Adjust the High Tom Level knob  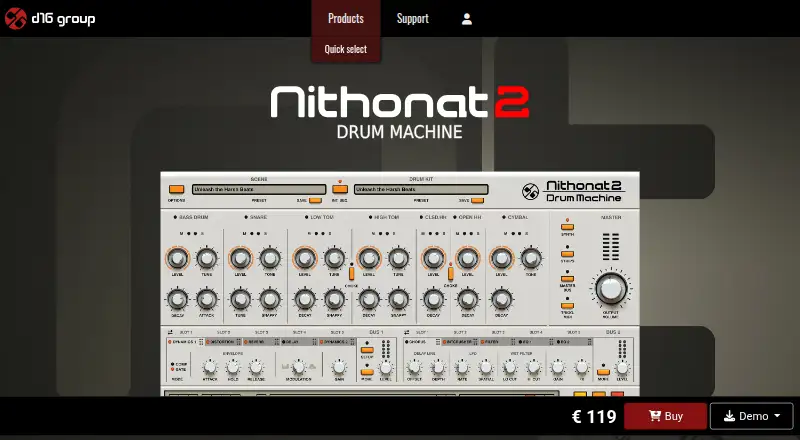pos(368,259)
